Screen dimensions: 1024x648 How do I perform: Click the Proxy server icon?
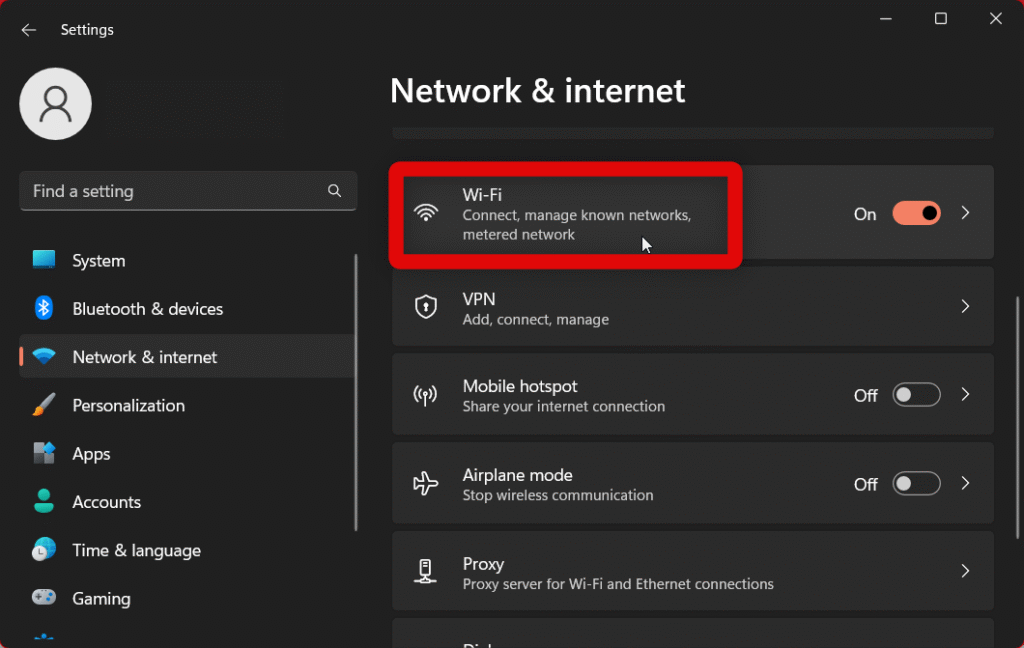pos(426,572)
